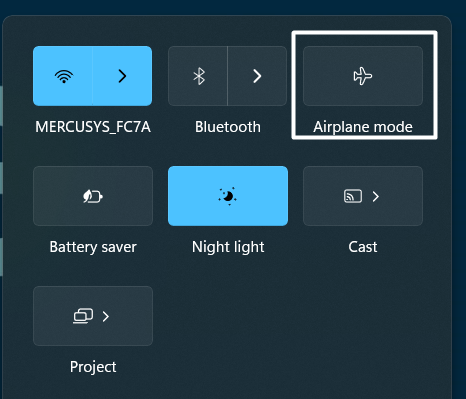Open the Cast tile
Screen dimensions: 466x399
pyautogui.click(x=363, y=196)
